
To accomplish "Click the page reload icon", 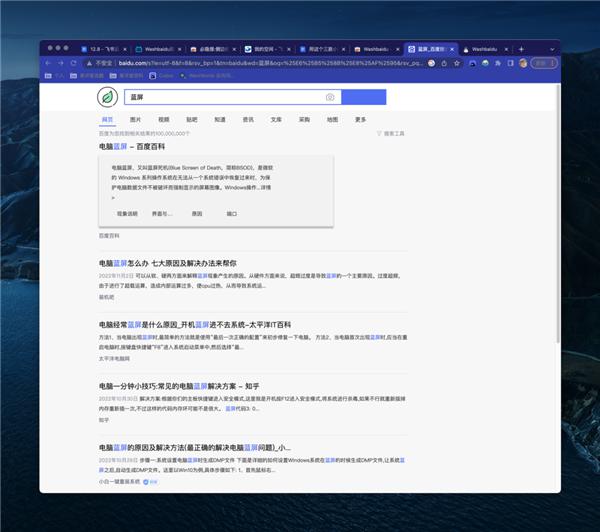I will 75,62.
